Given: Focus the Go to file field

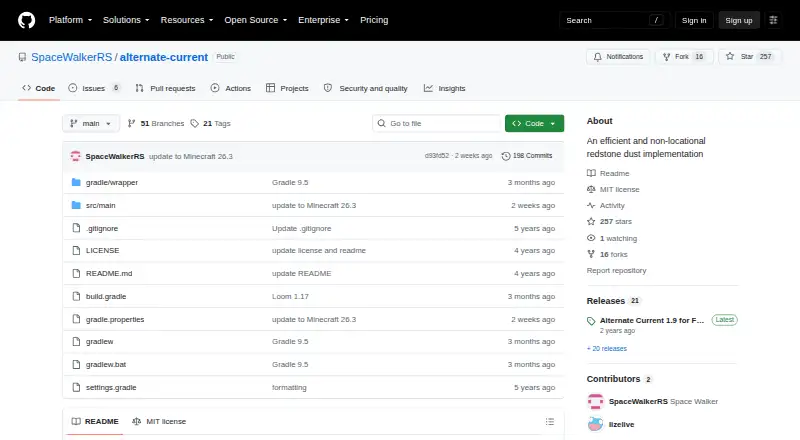Looking at the screenshot, I should click(437, 124).
